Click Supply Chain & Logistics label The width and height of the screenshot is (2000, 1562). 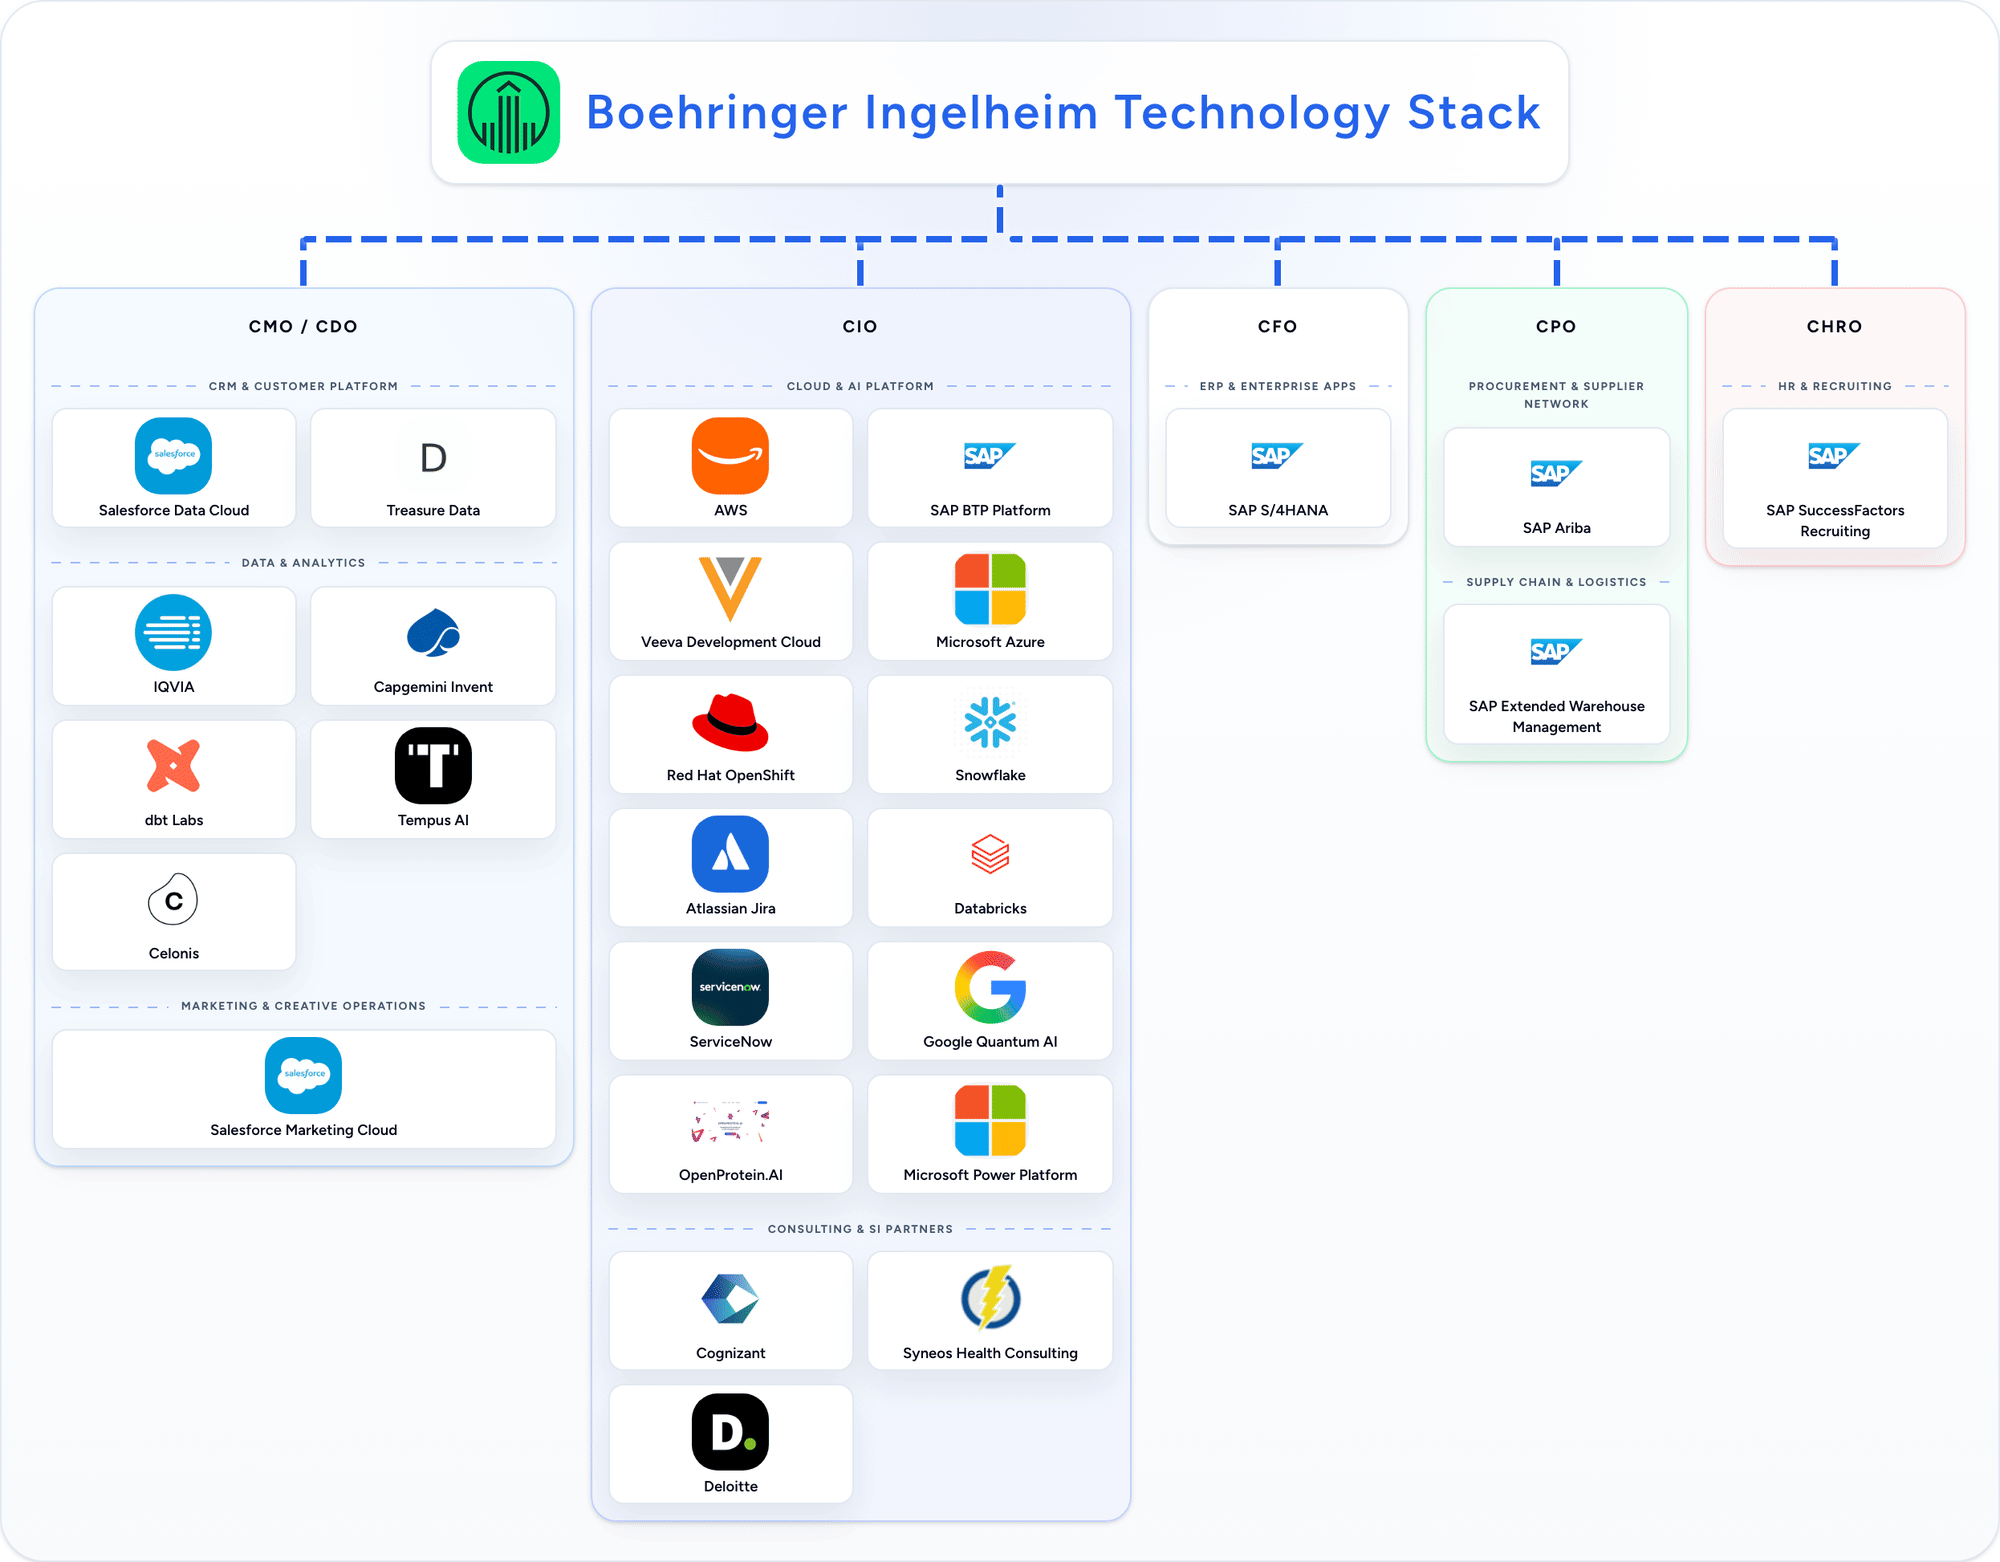click(1556, 582)
